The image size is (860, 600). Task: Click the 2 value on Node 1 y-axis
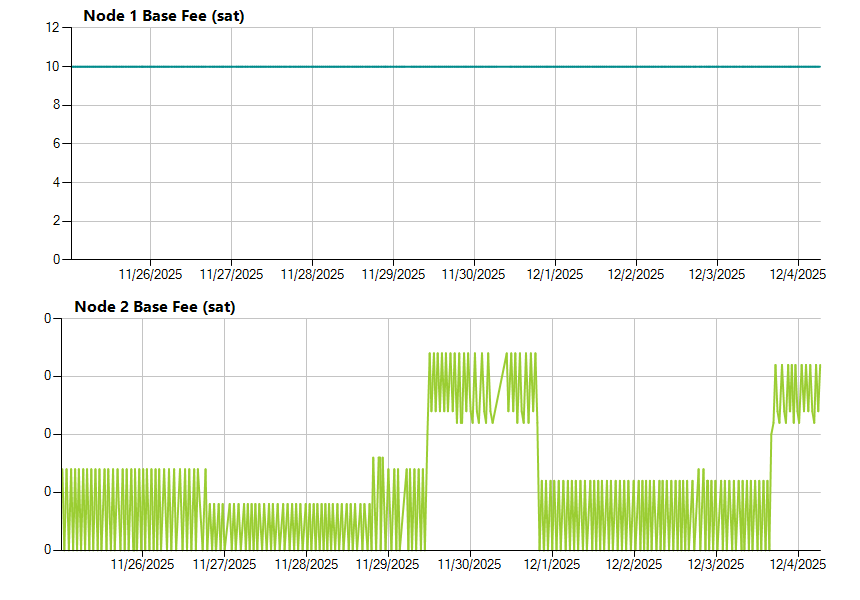tap(55, 221)
